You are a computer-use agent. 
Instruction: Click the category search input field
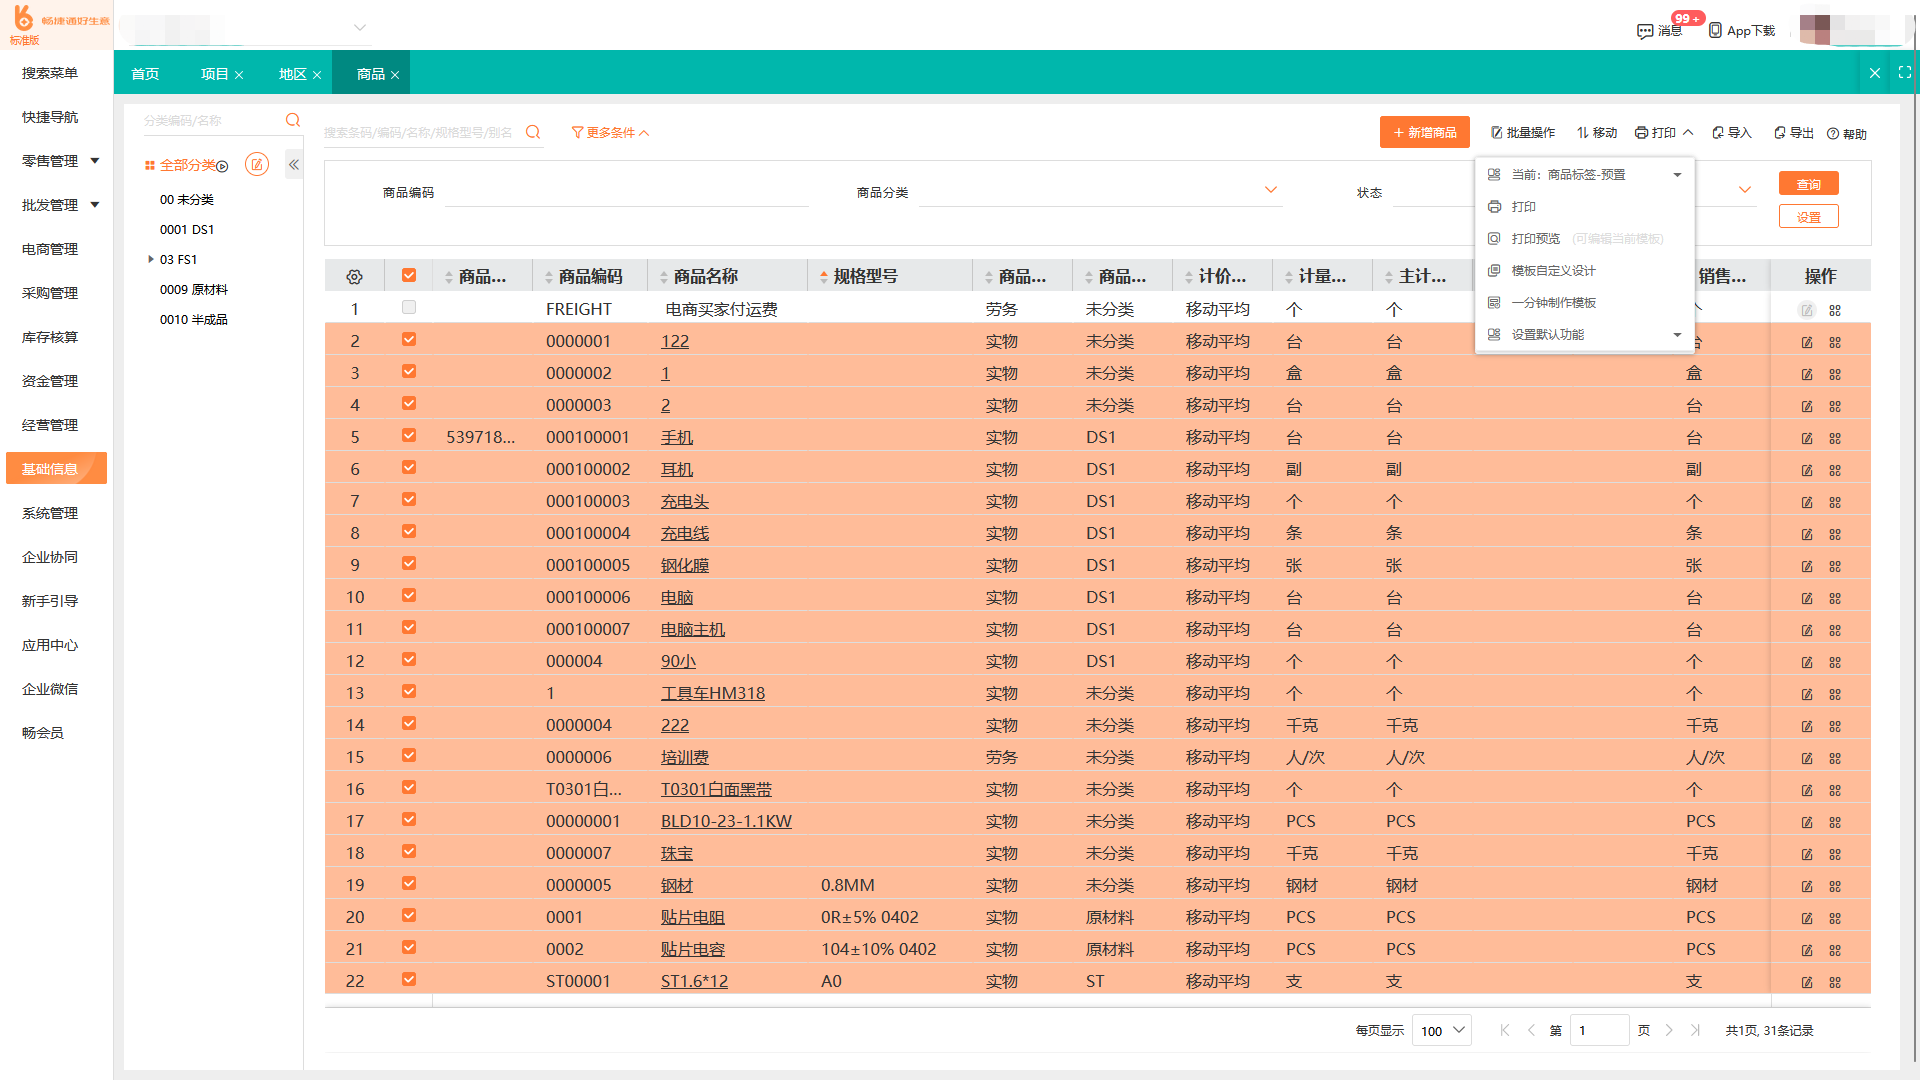point(204,121)
